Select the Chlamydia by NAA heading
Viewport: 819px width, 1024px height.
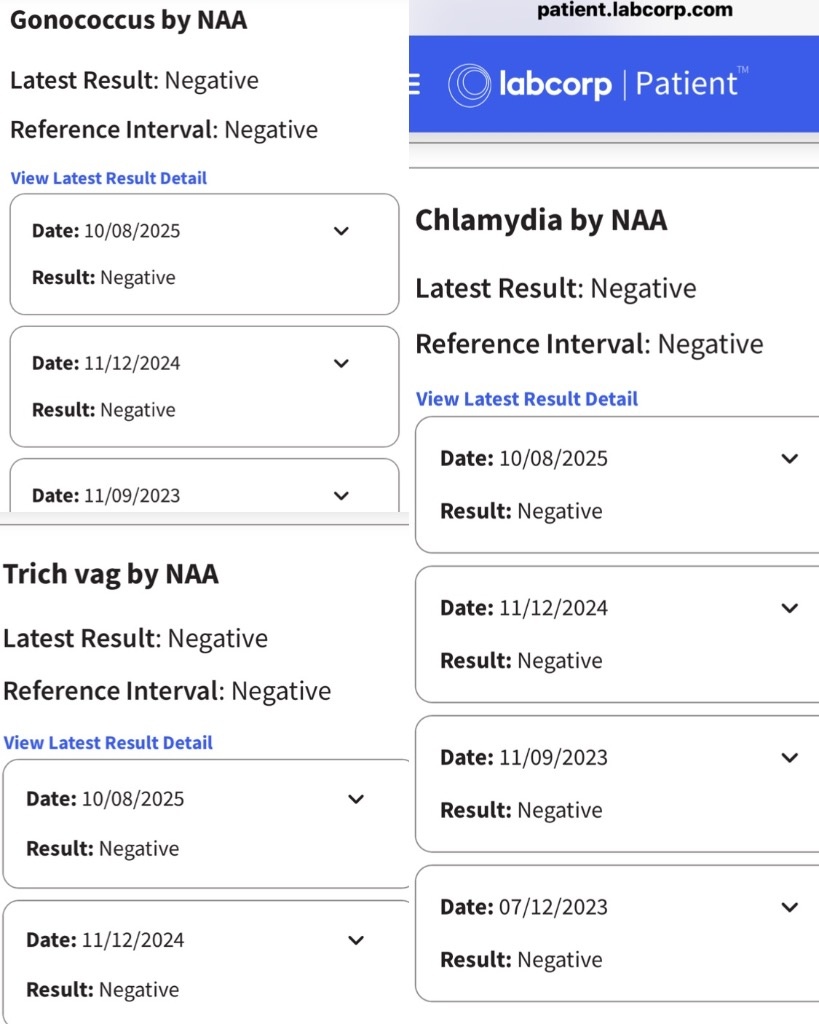(x=540, y=220)
